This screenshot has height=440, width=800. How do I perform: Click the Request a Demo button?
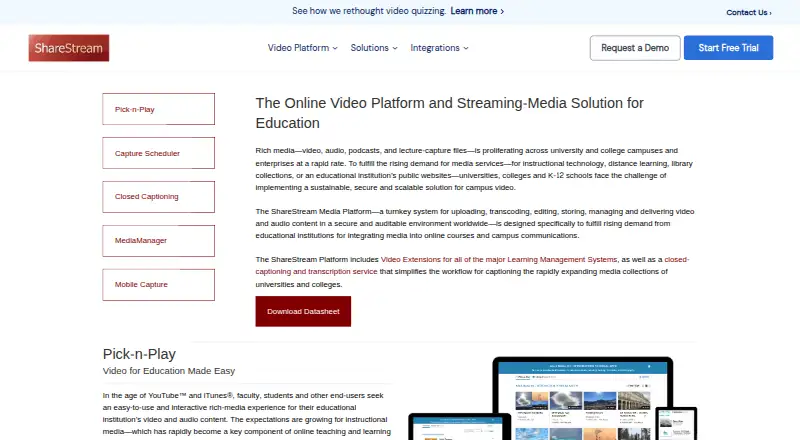click(635, 48)
